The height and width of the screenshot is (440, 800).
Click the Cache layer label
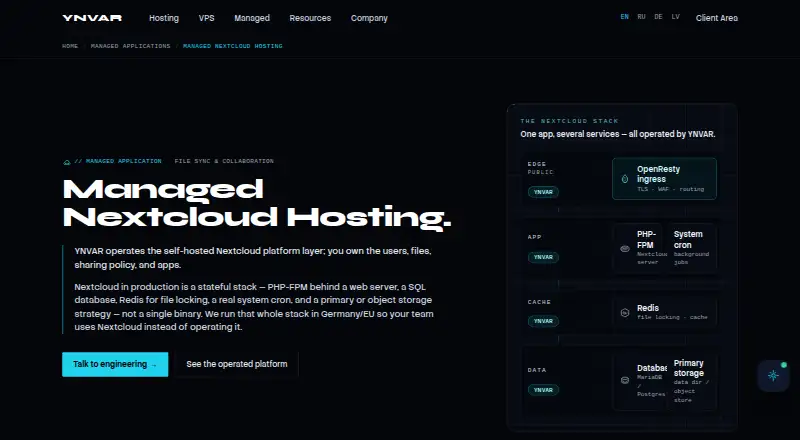pyautogui.click(x=539, y=302)
